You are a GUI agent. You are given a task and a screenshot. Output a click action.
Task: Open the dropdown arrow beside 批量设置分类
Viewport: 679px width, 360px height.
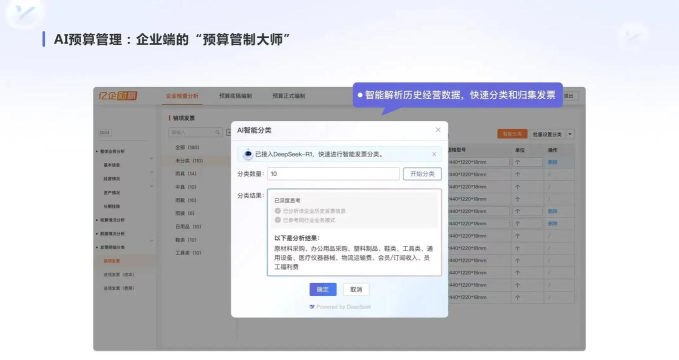pyautogui.click(x=570, y=134)
